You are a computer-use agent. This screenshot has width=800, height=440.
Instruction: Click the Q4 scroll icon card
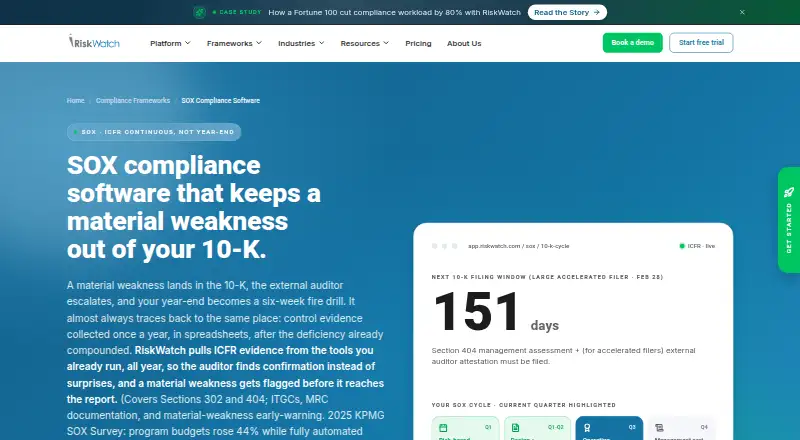(682, 428)
